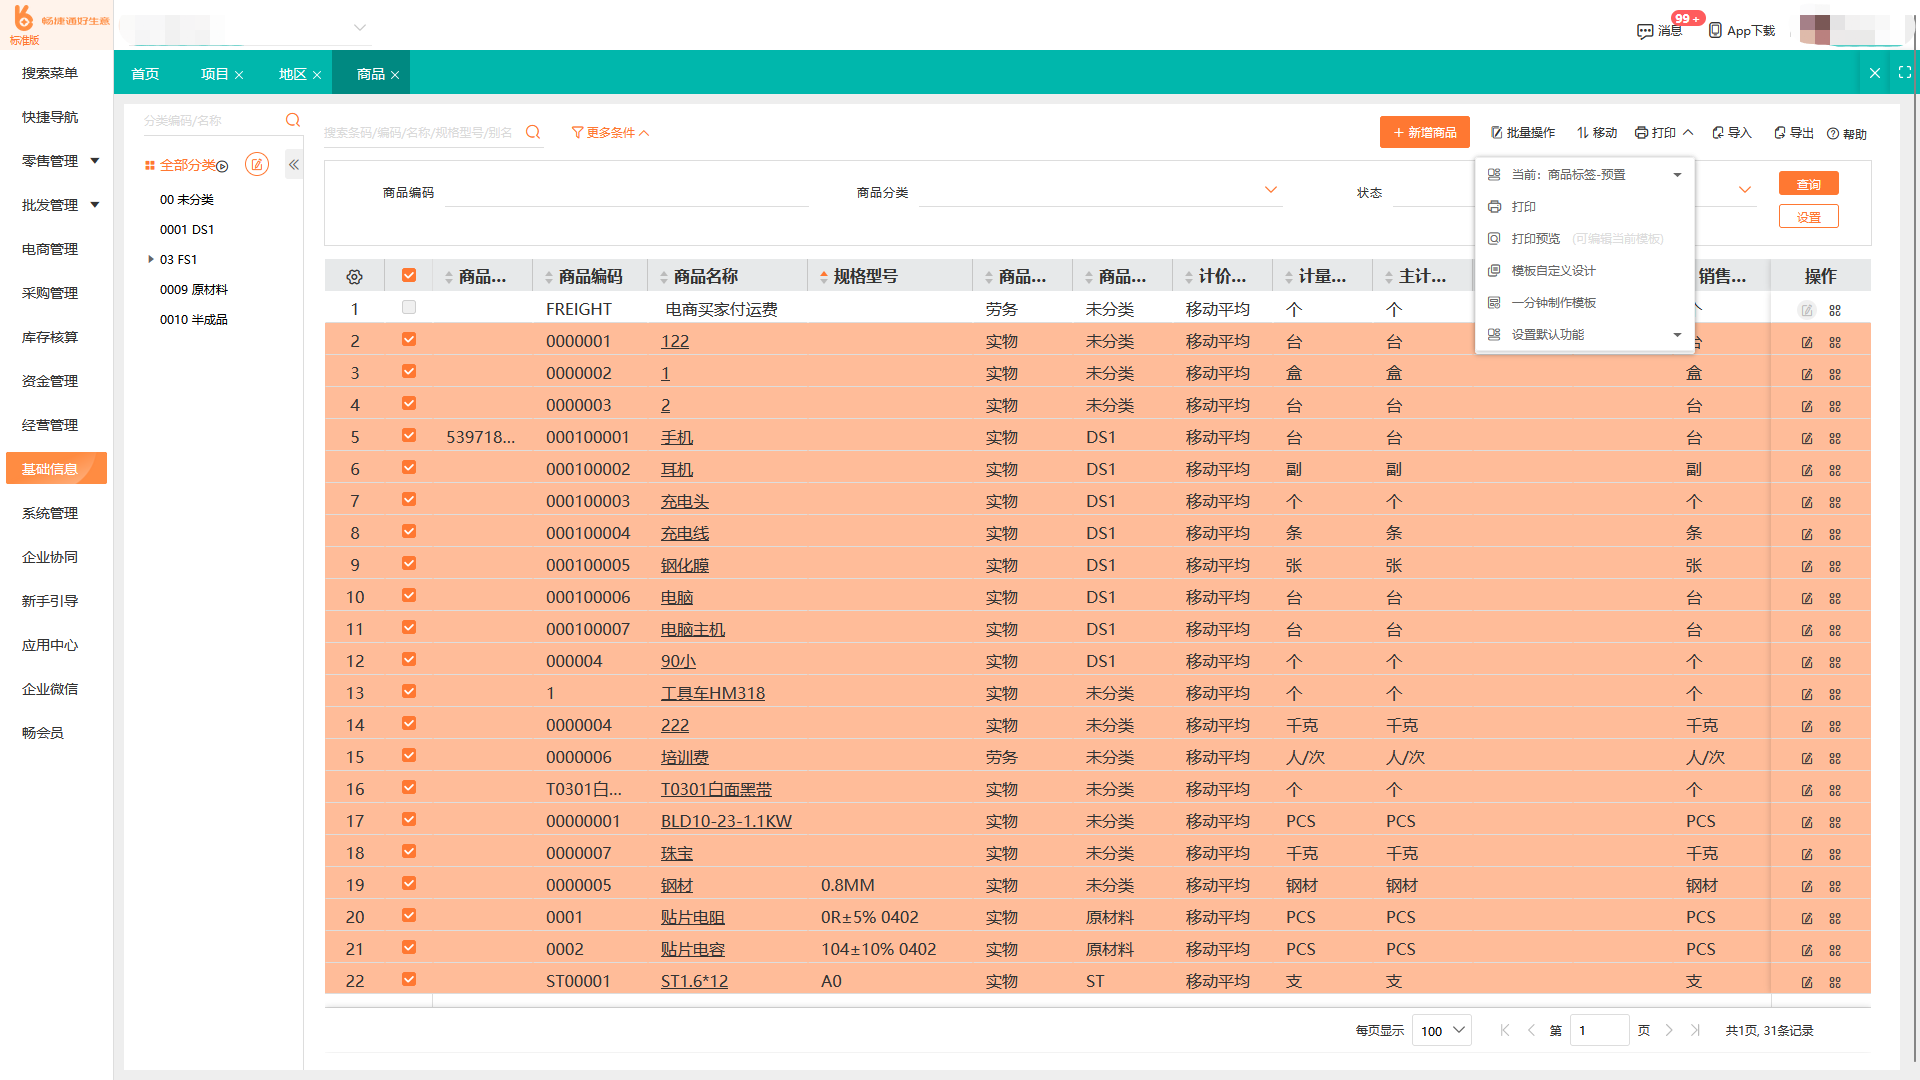Expand the 03 FS1 category tree item
The width and height of the screenshot is (1920, 1080).
pos(148,258)
